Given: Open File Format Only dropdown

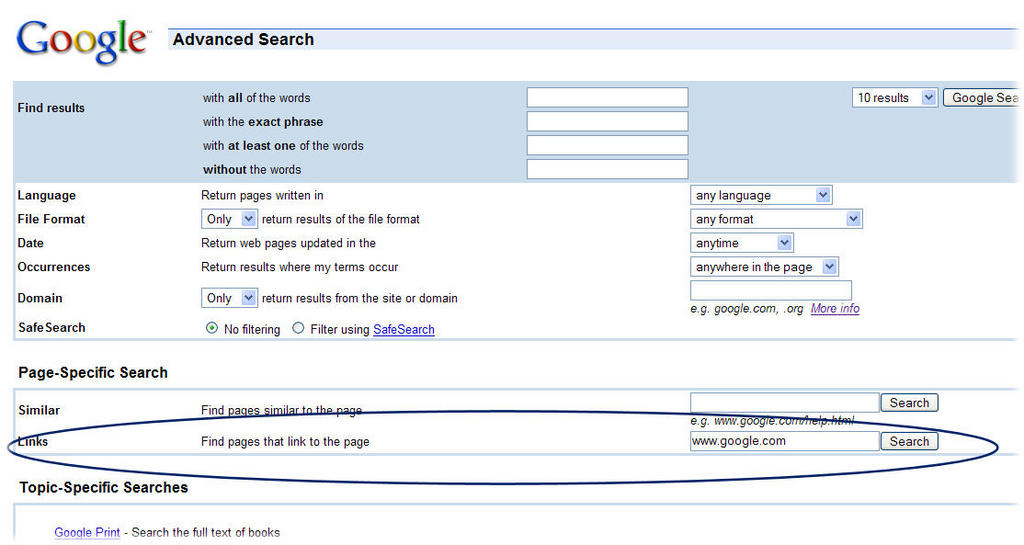Looking at the screenshot, I should coord(230,219).
